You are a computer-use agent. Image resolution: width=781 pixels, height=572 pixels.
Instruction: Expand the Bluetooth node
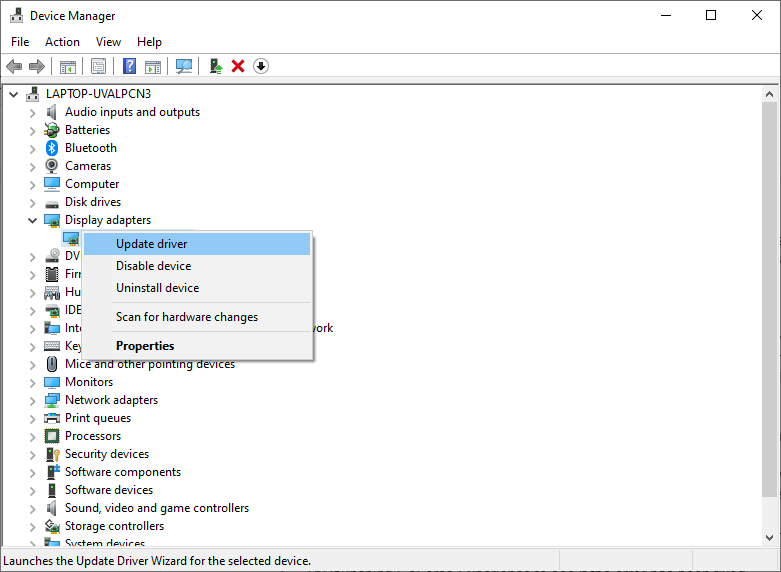[32, 148]
